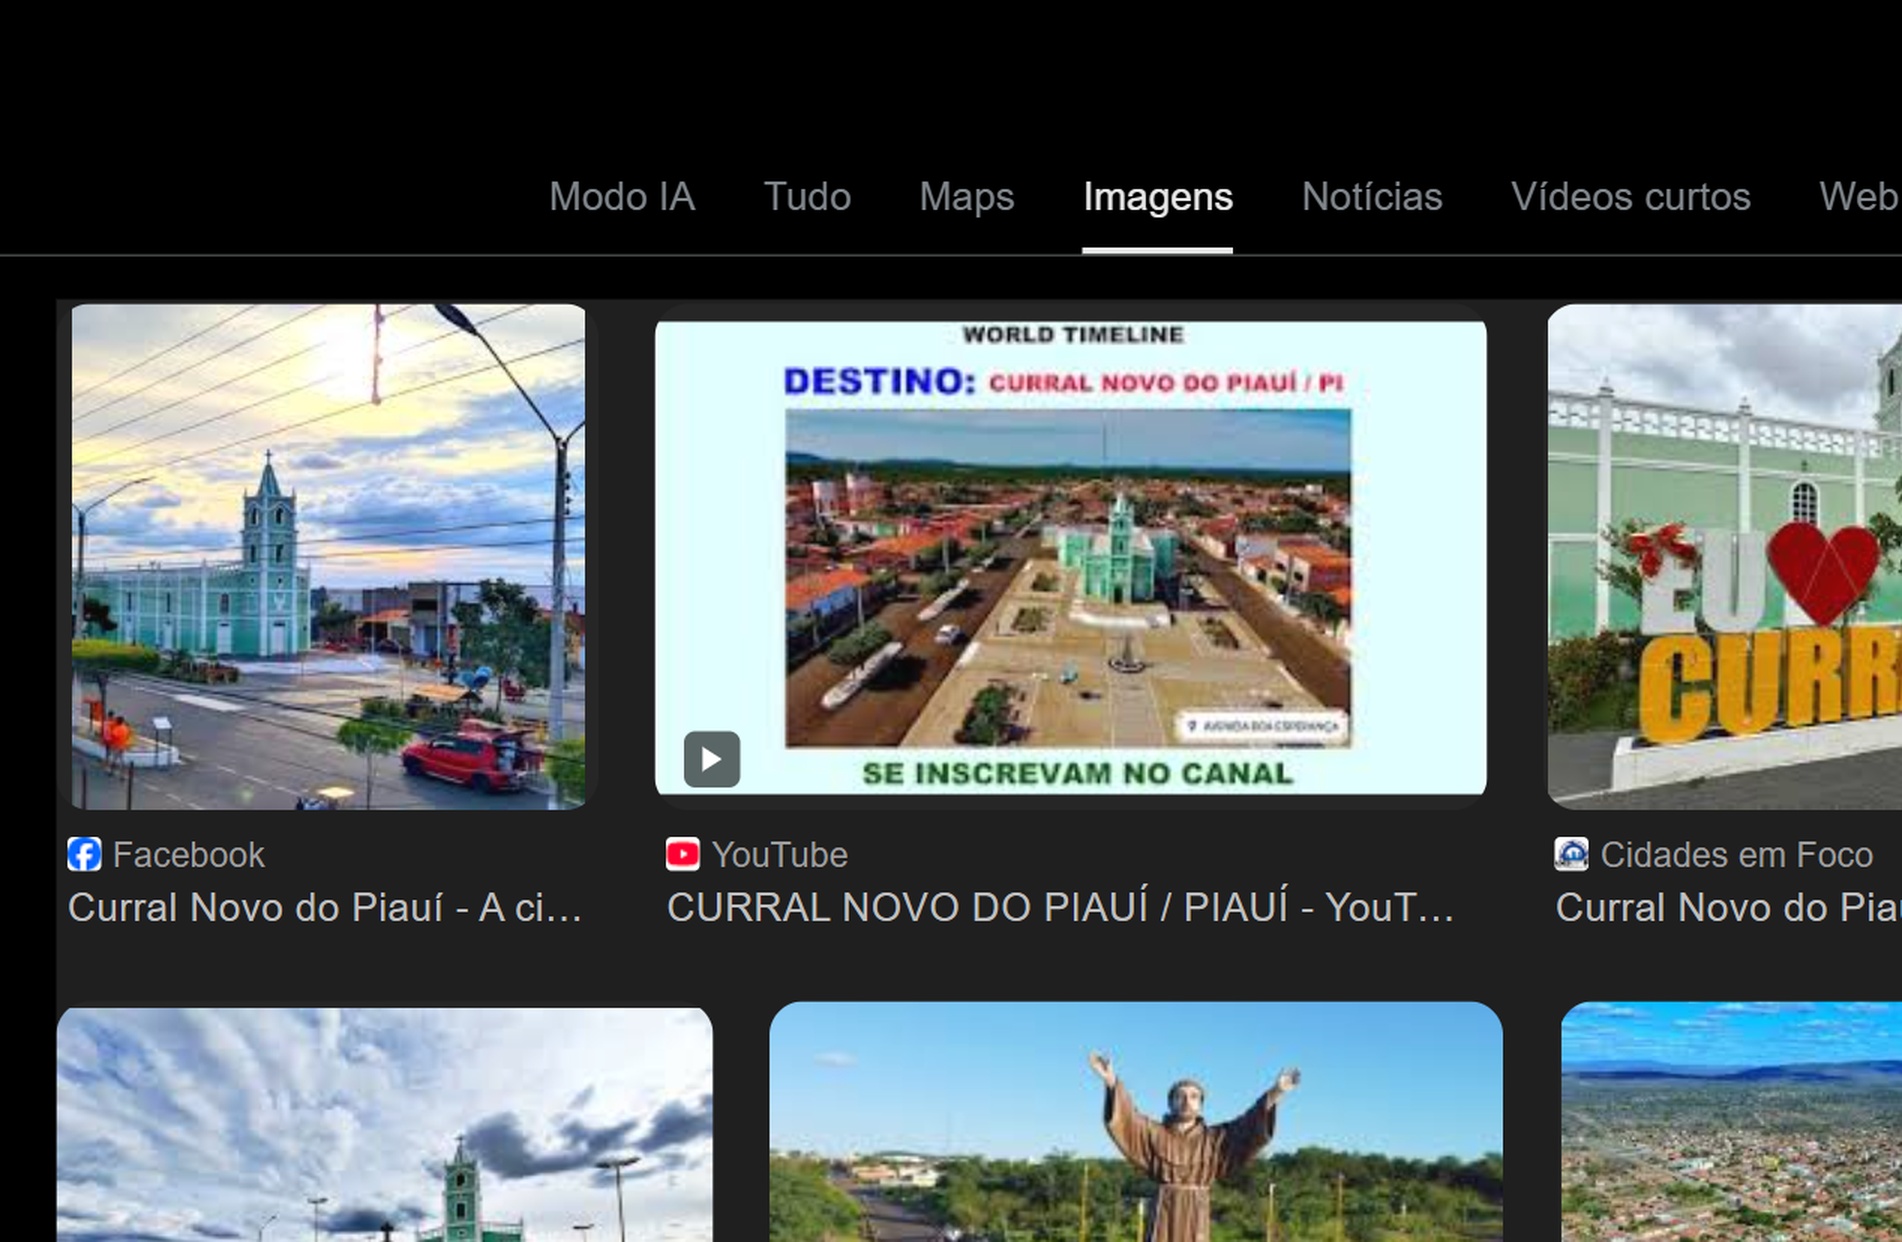Select the Imagens tab

1157,197
